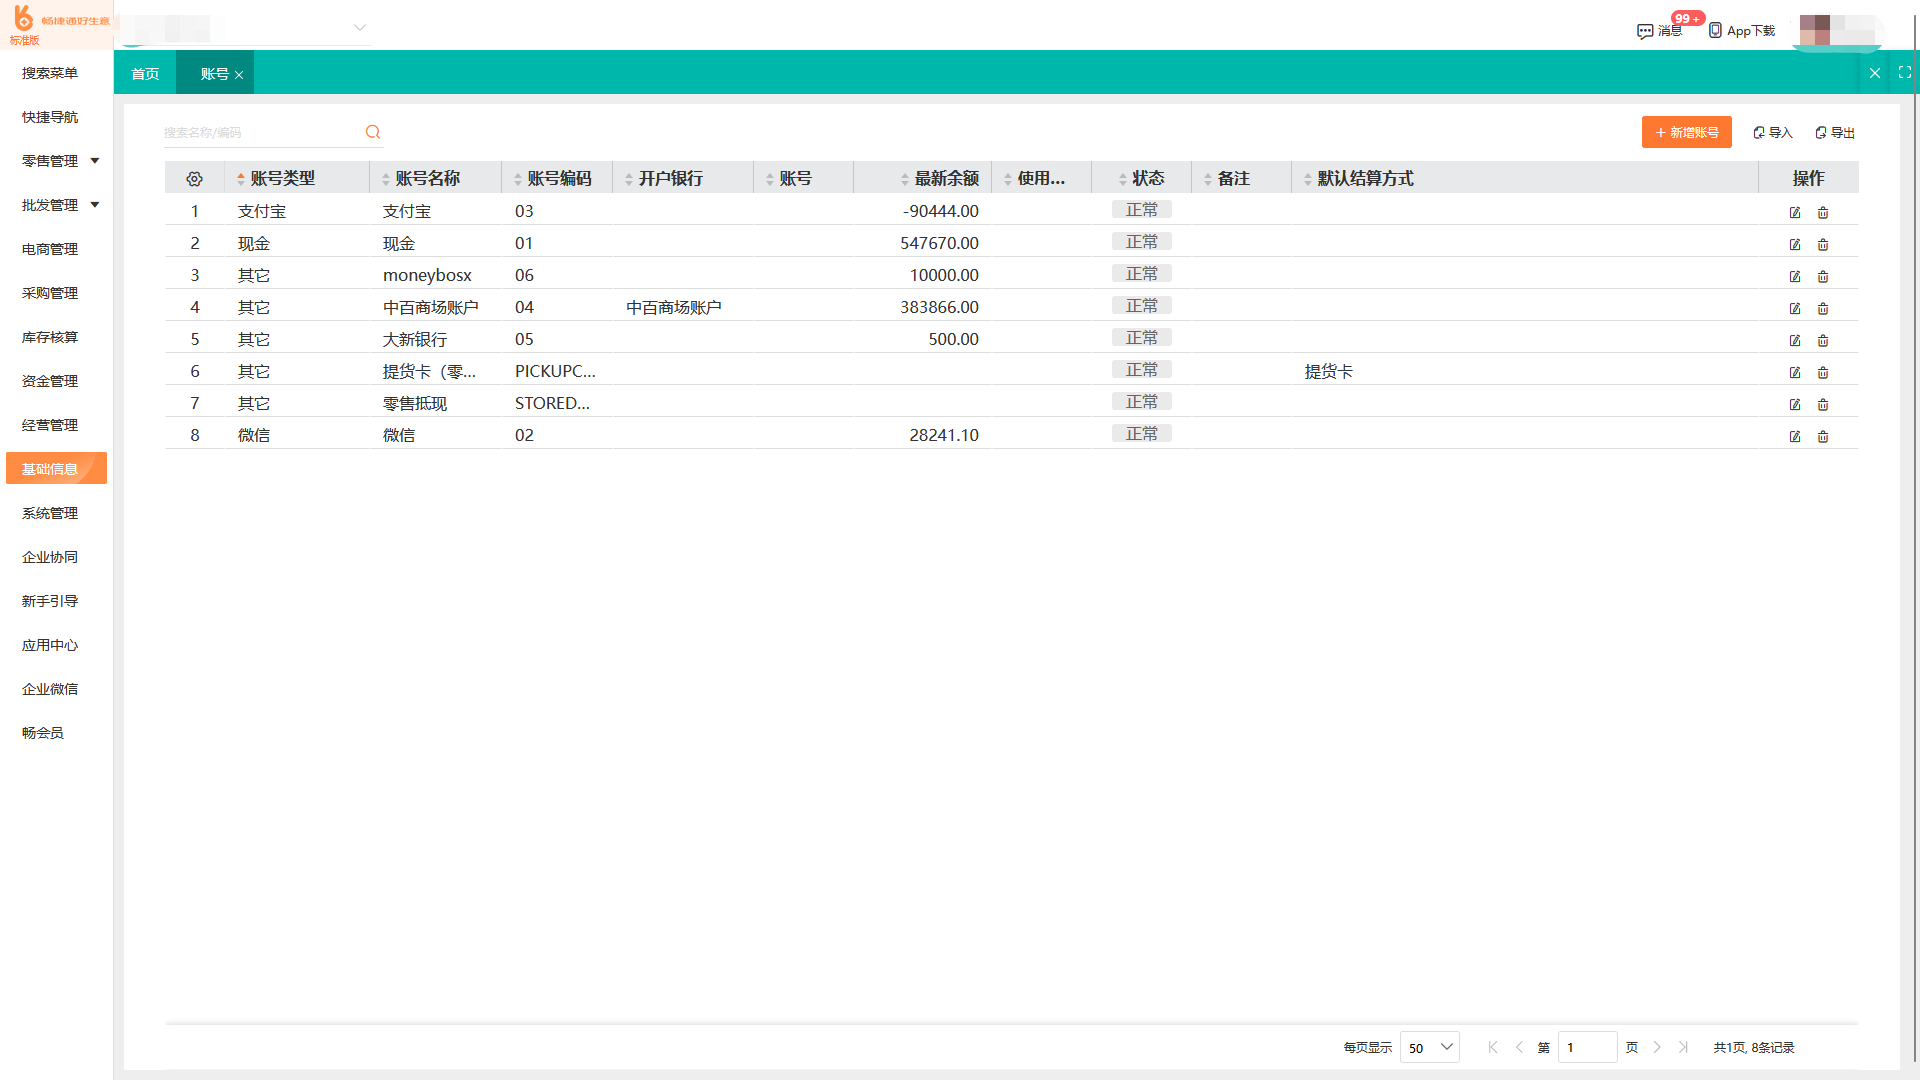Click the delete icon for row 3 moneybosx

pyautogui.click(x=1822, y=274)
